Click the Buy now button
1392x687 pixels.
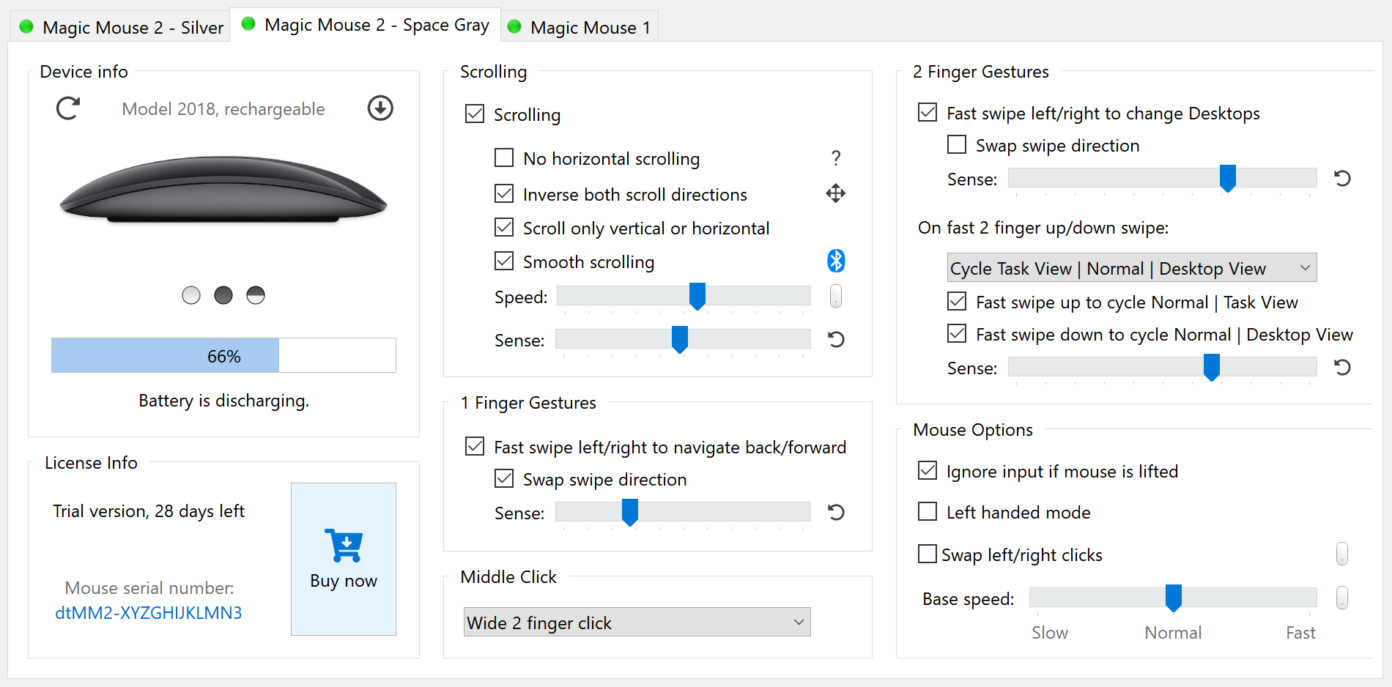(x=343, y=559)
